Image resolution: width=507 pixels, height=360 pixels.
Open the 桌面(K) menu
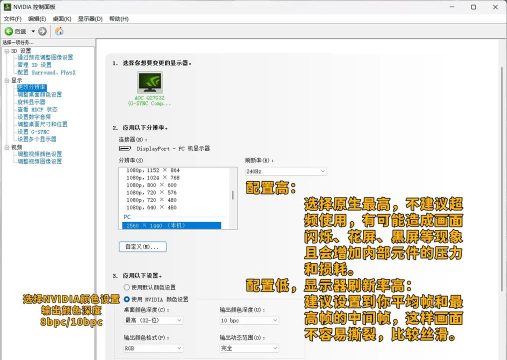click(x=62, y=19)
